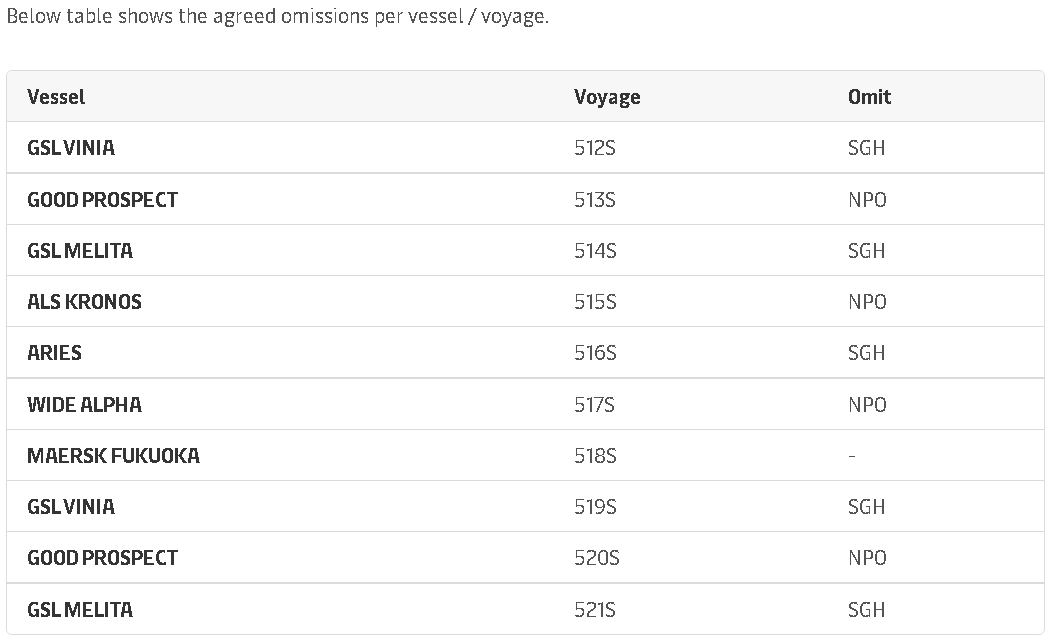Viewport: 1049px width, 642px height.
Task: Click the Omit column header
Action: (869, 97)
